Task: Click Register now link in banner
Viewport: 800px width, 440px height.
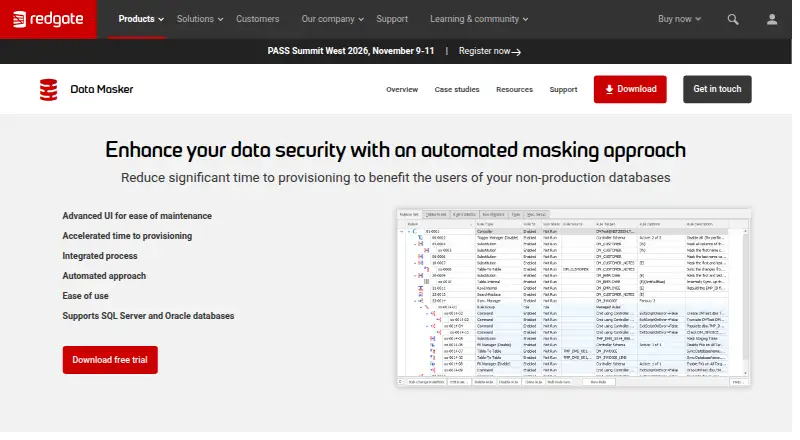Action: click(490, 51)
